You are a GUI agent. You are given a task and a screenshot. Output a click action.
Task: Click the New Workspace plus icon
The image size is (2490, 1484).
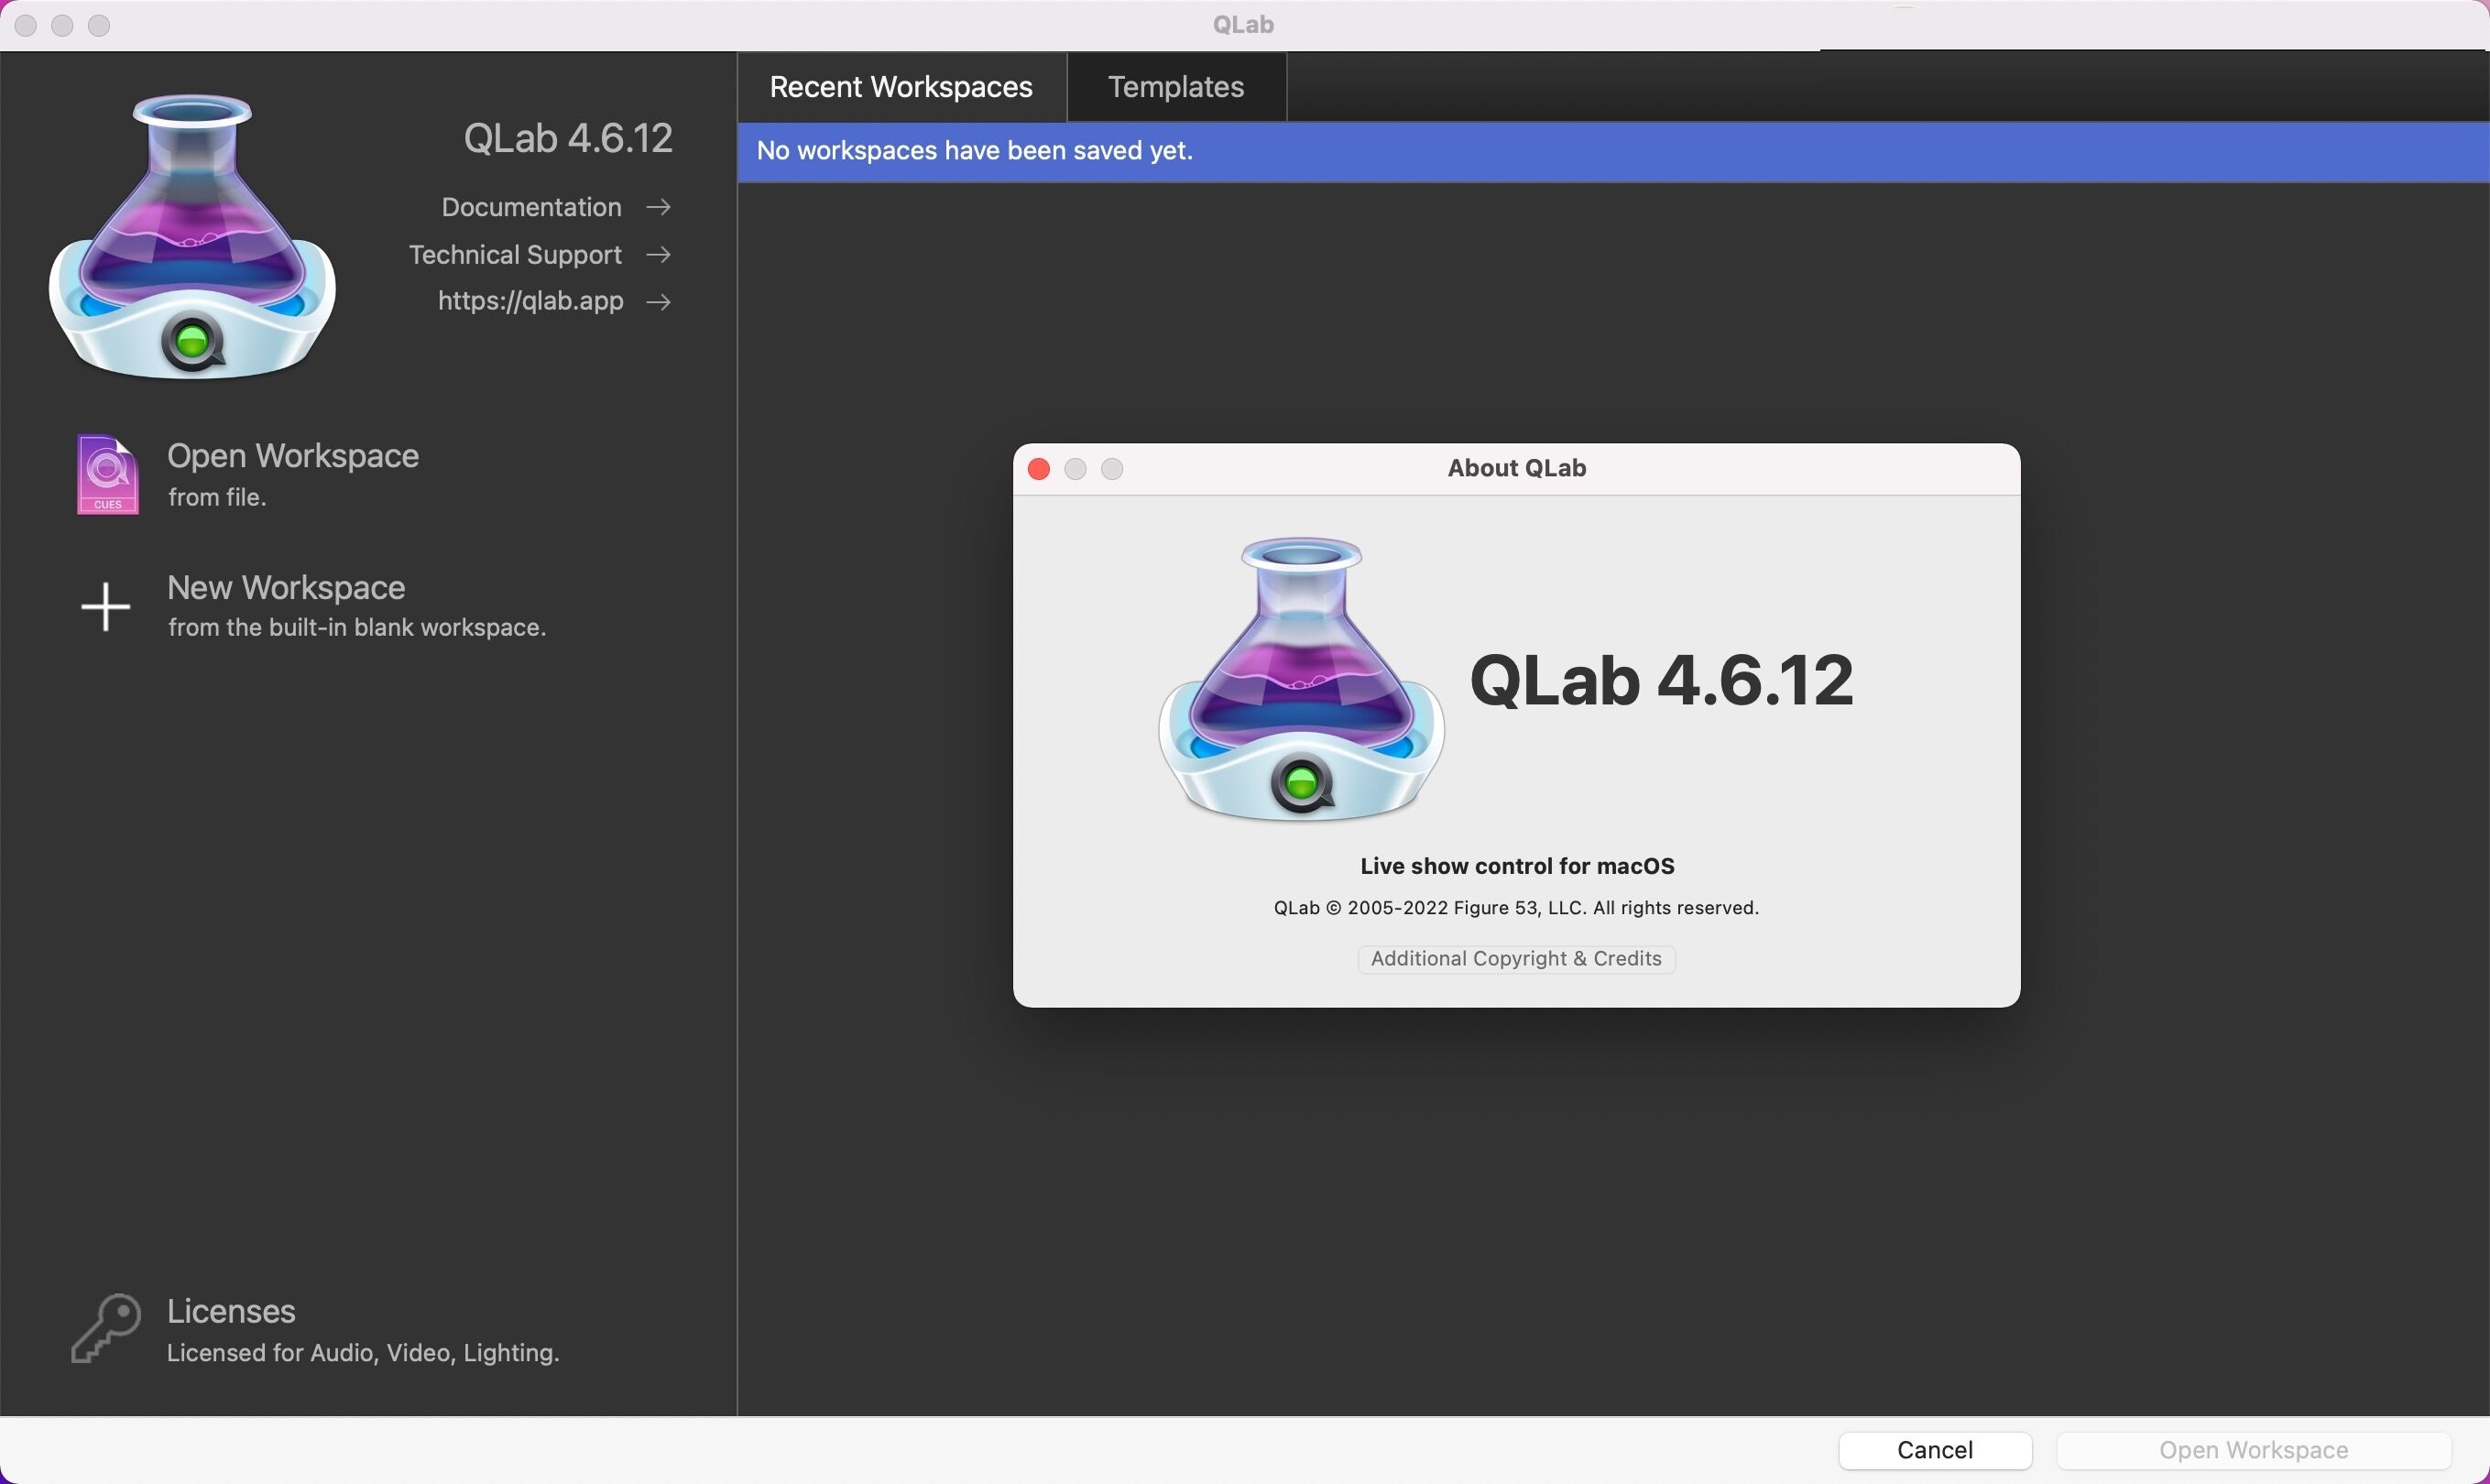pyautogui.click(x=106, y=606)
